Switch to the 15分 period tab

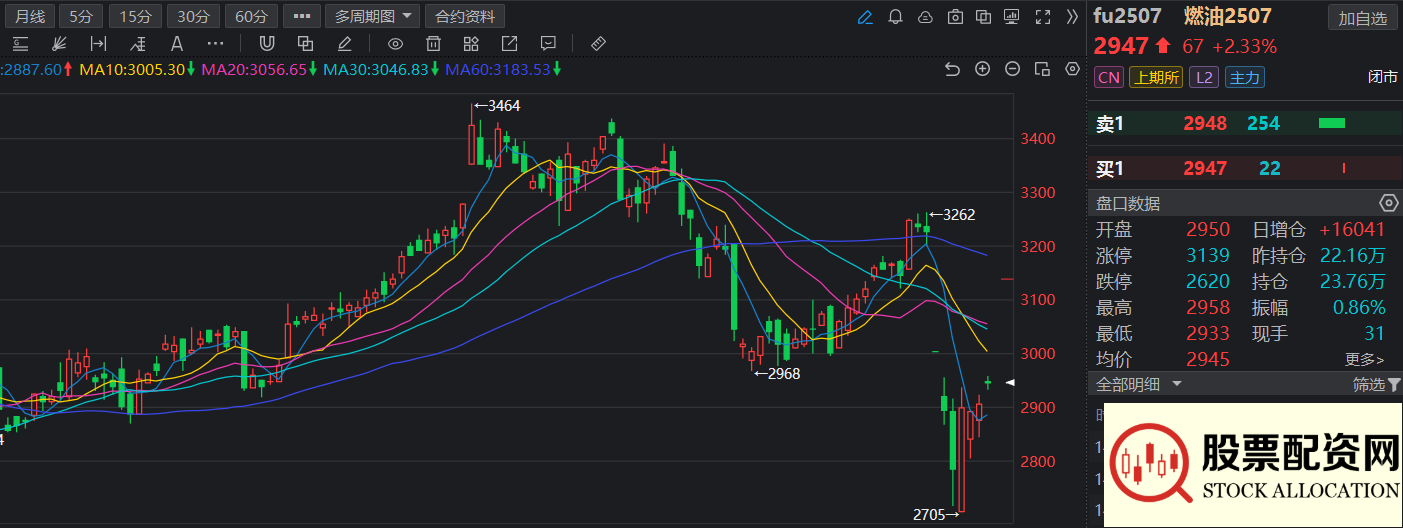pyautogui.click(x=136, y=17)
